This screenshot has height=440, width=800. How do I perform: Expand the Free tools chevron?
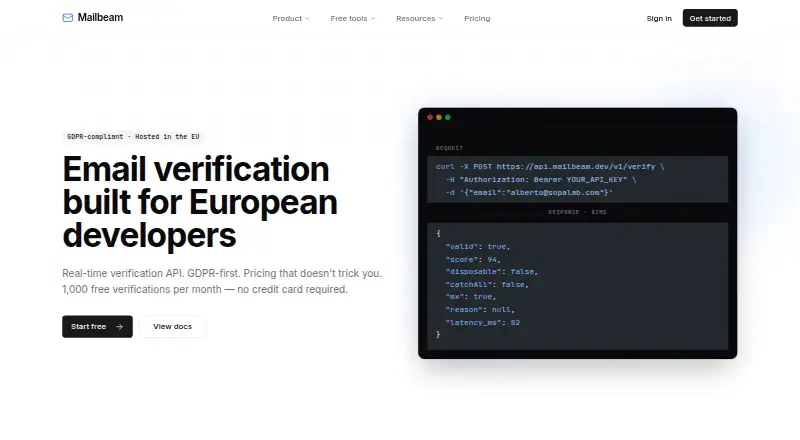373,18
